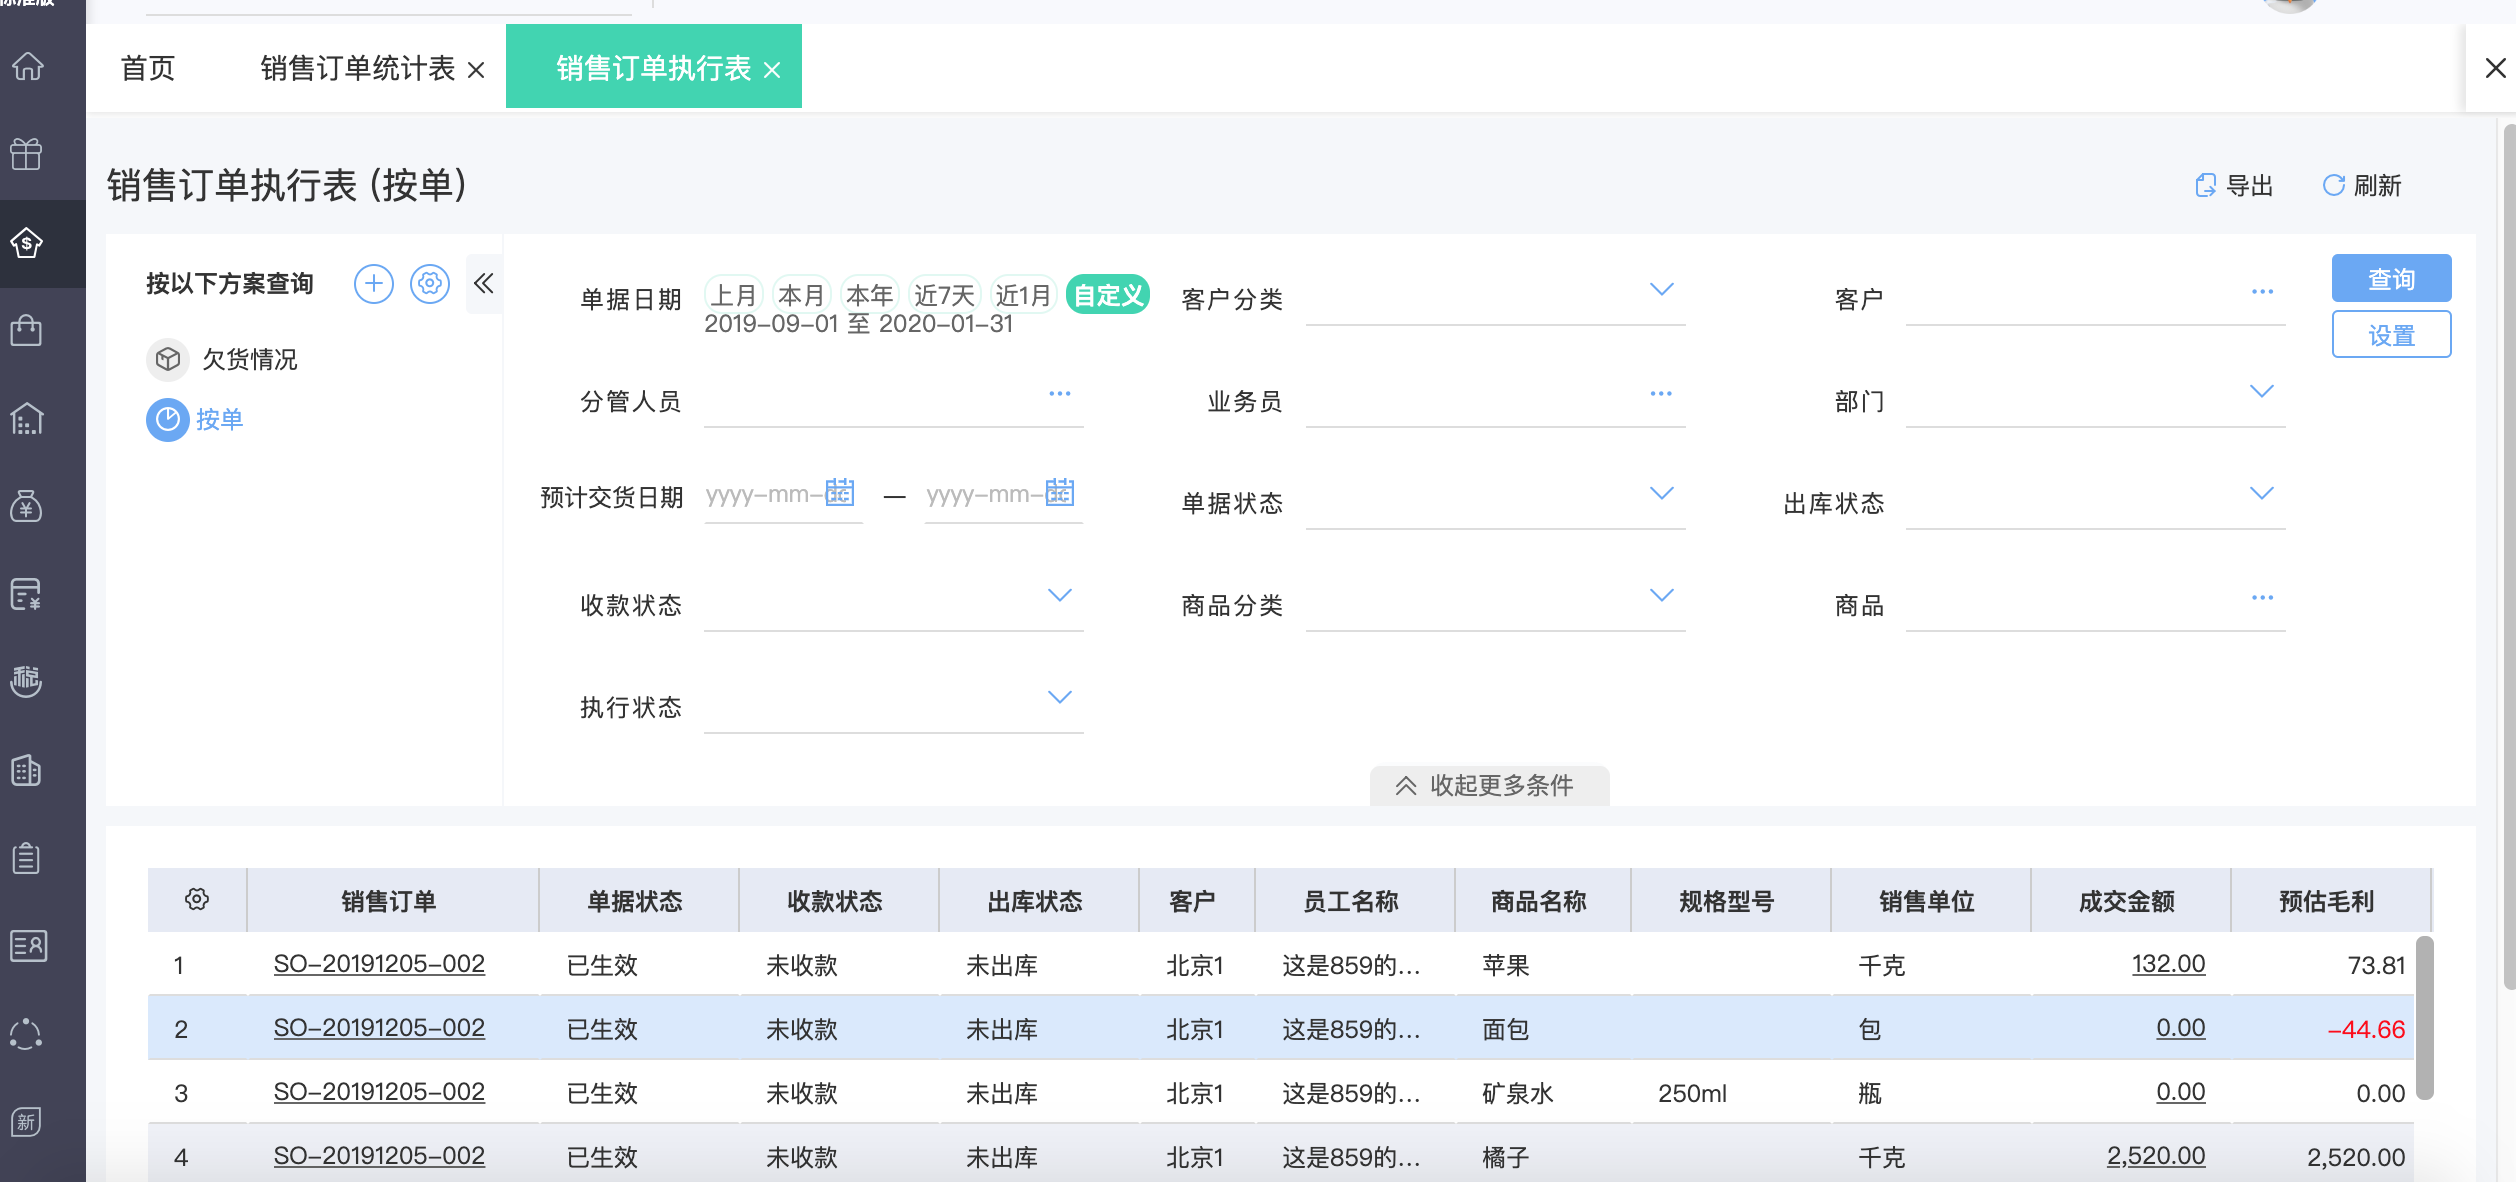Click SO-20191205-002 order link in row 1
This screenshot has height=1182, width=2516.
tap(380, 964)
